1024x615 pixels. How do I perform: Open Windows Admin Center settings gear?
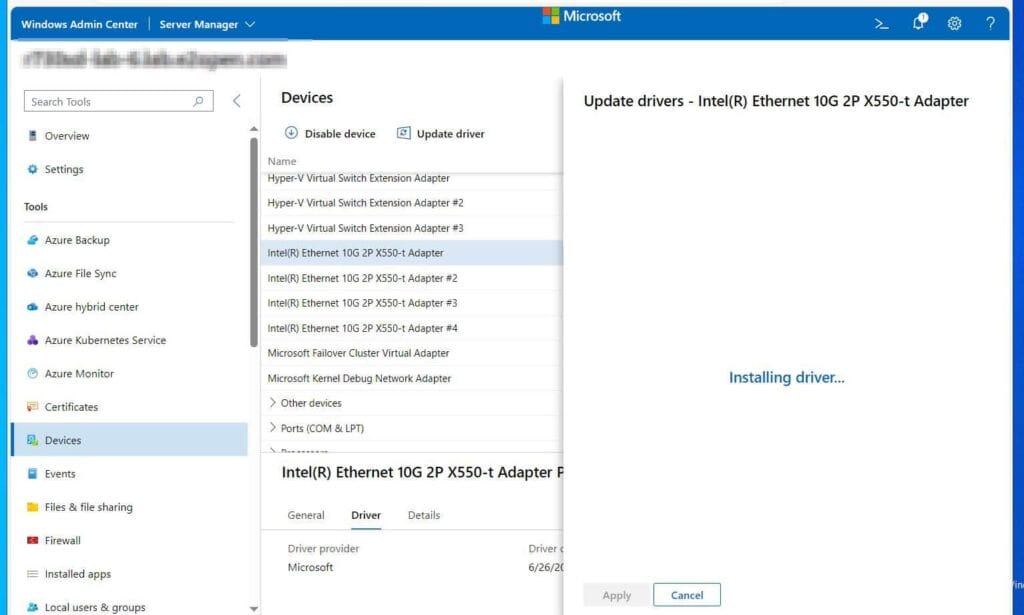pos(954,23)
